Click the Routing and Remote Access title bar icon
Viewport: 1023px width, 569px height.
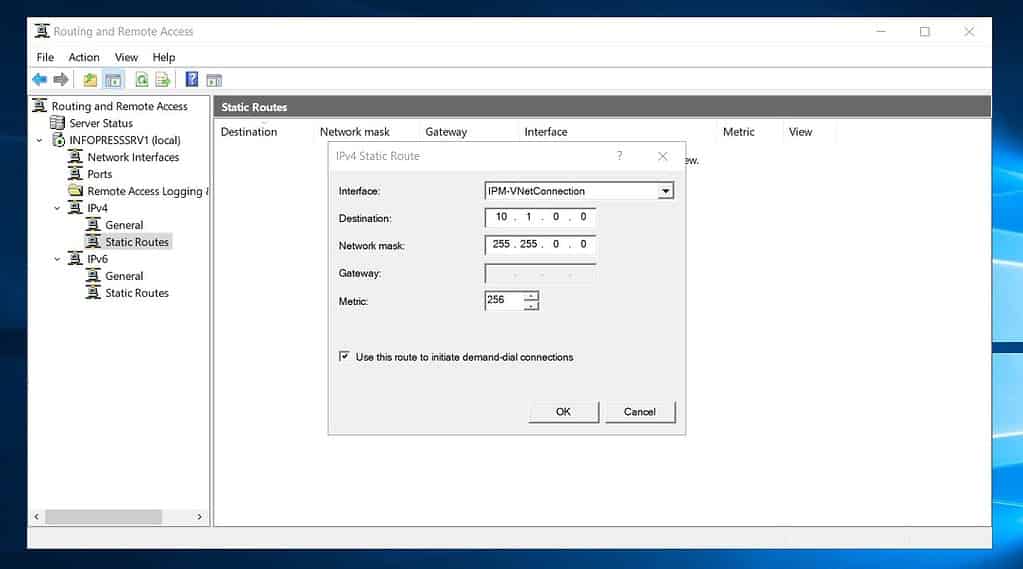(x=42, y=31)
